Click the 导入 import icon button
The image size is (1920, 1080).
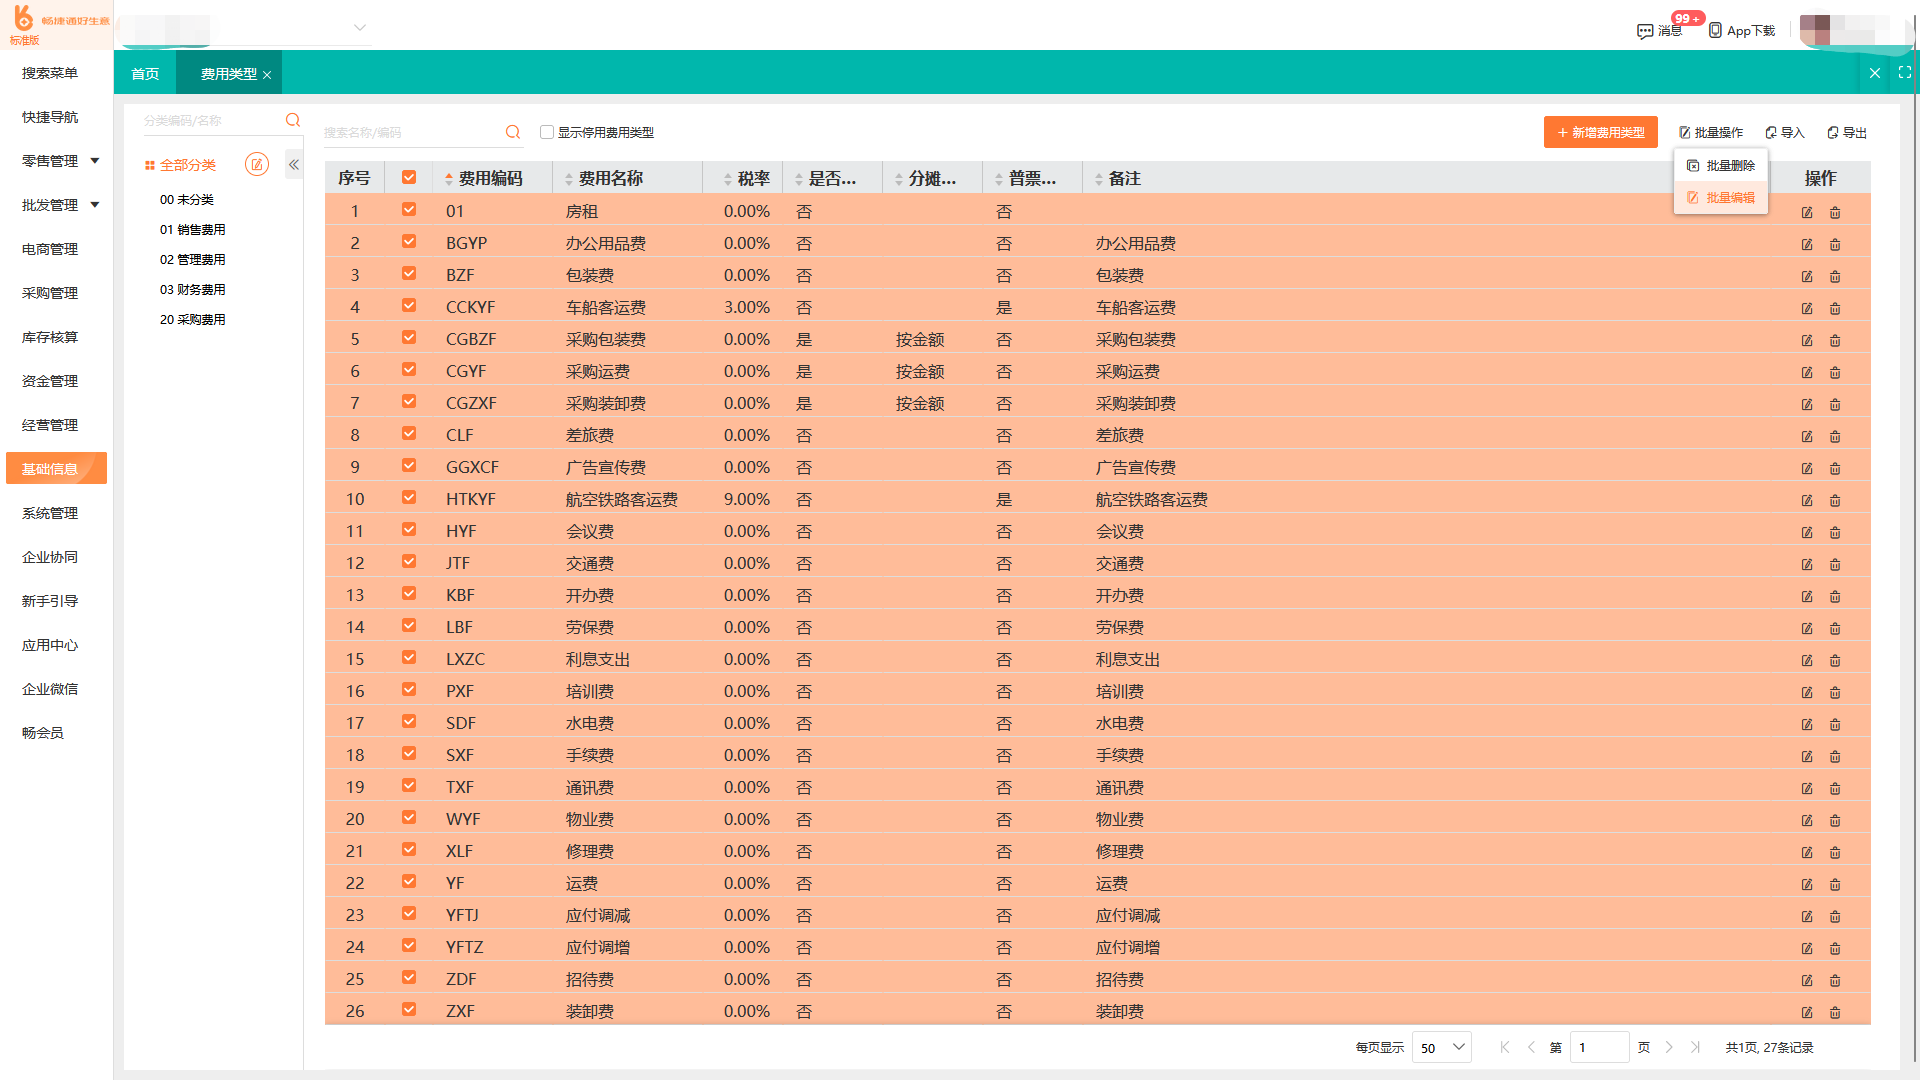tap(1785, 131)
